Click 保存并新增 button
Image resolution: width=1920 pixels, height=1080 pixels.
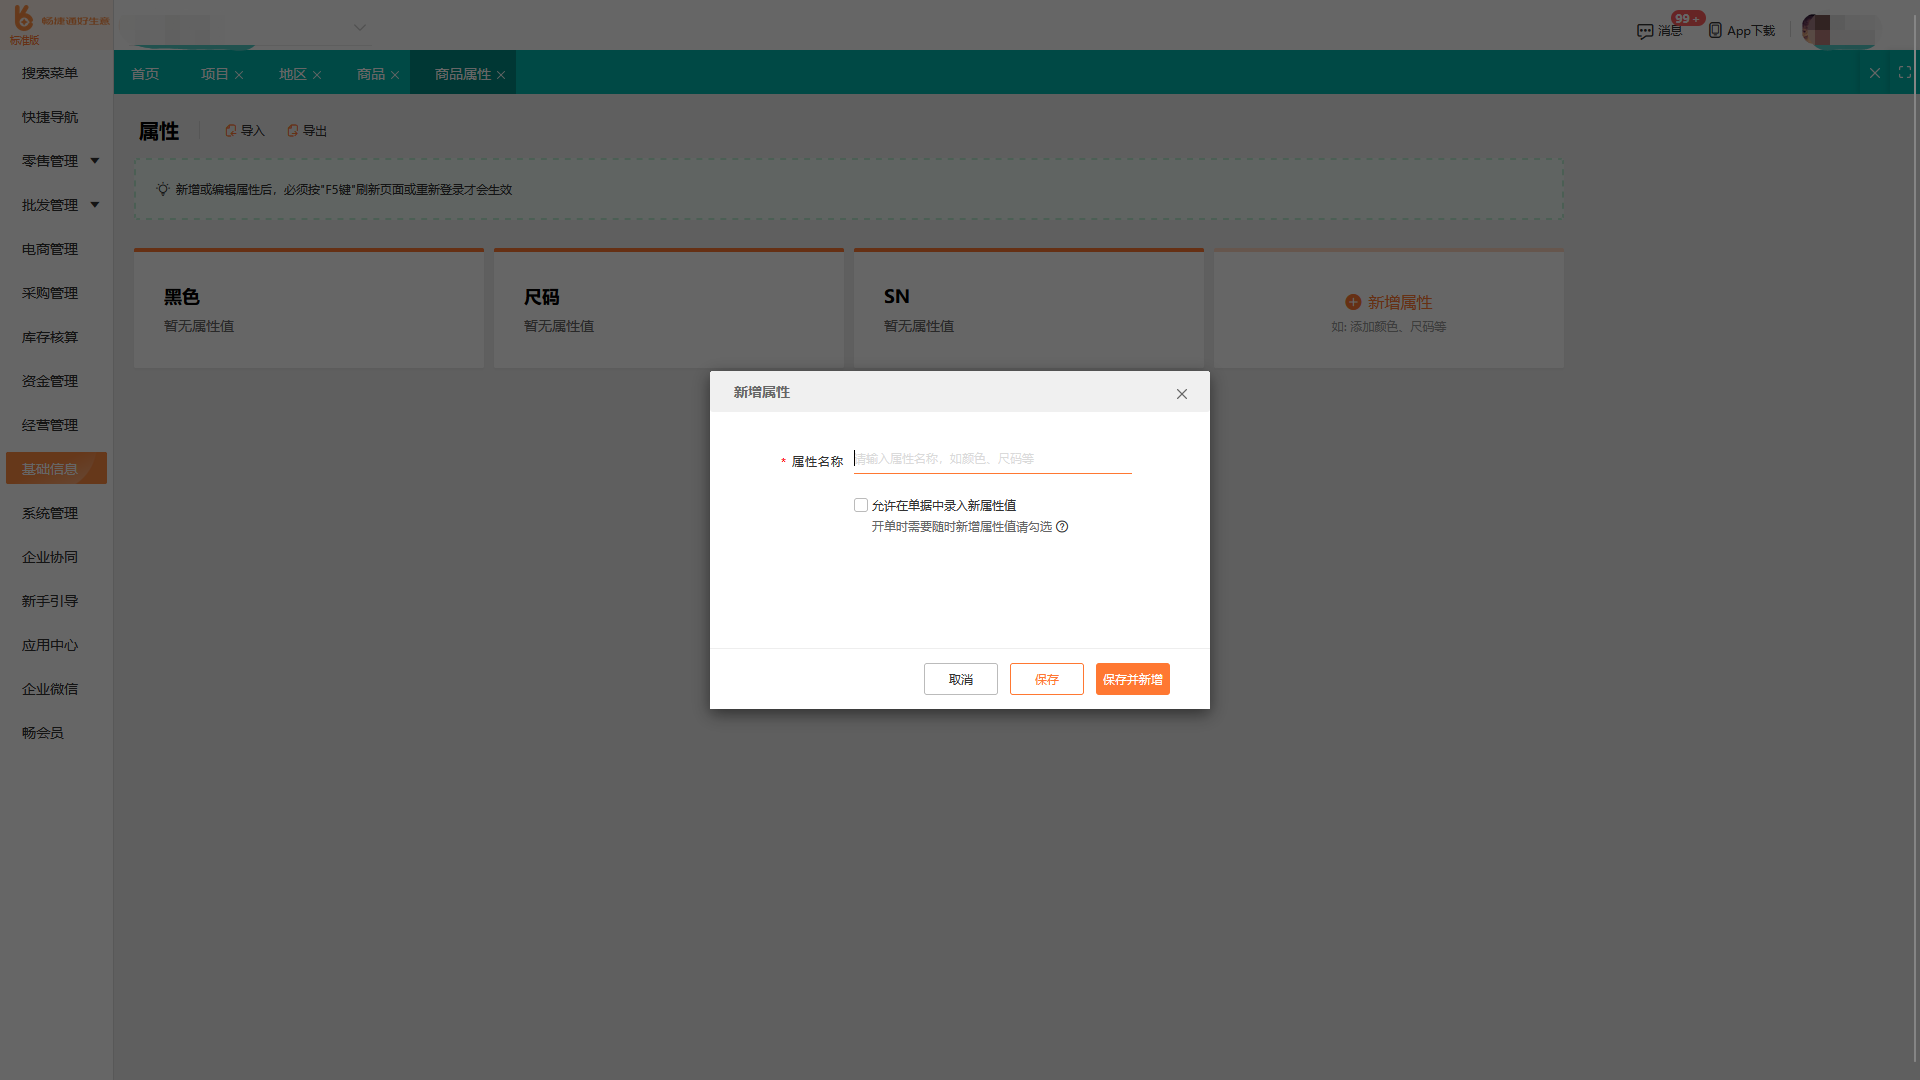1131,678
